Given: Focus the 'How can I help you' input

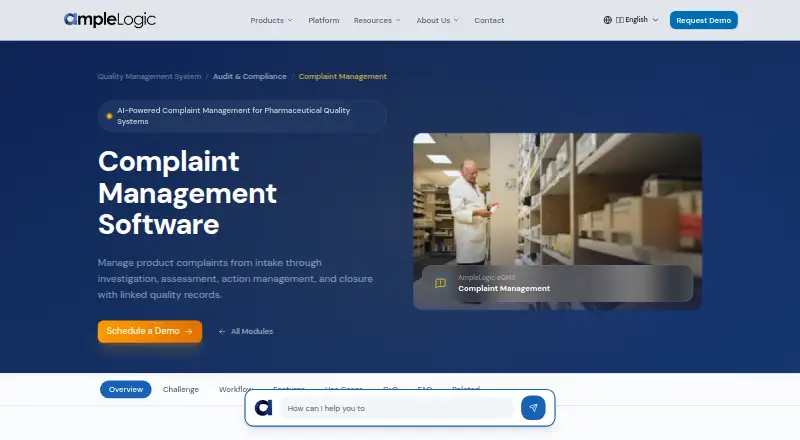Looking at the screenshot, I should (397, 408).
